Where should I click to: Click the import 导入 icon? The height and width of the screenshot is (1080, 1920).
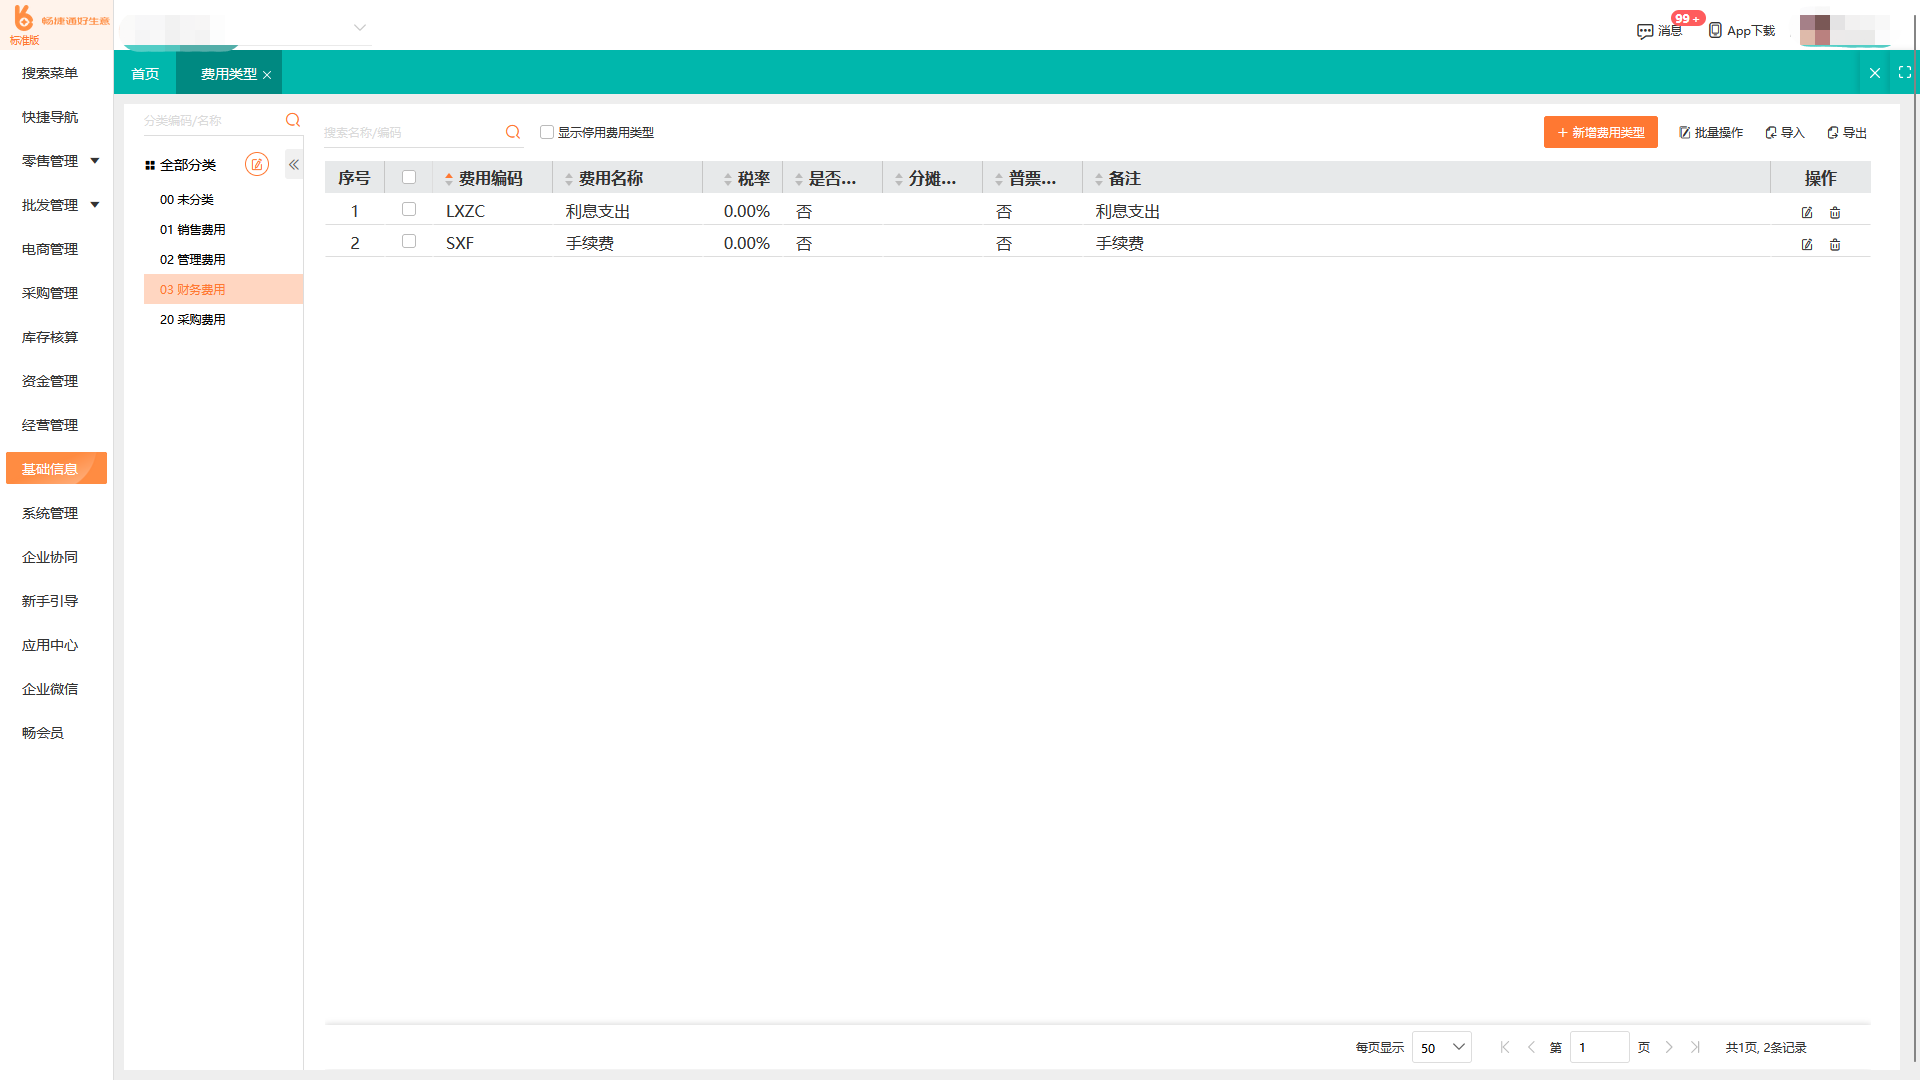1787,131
